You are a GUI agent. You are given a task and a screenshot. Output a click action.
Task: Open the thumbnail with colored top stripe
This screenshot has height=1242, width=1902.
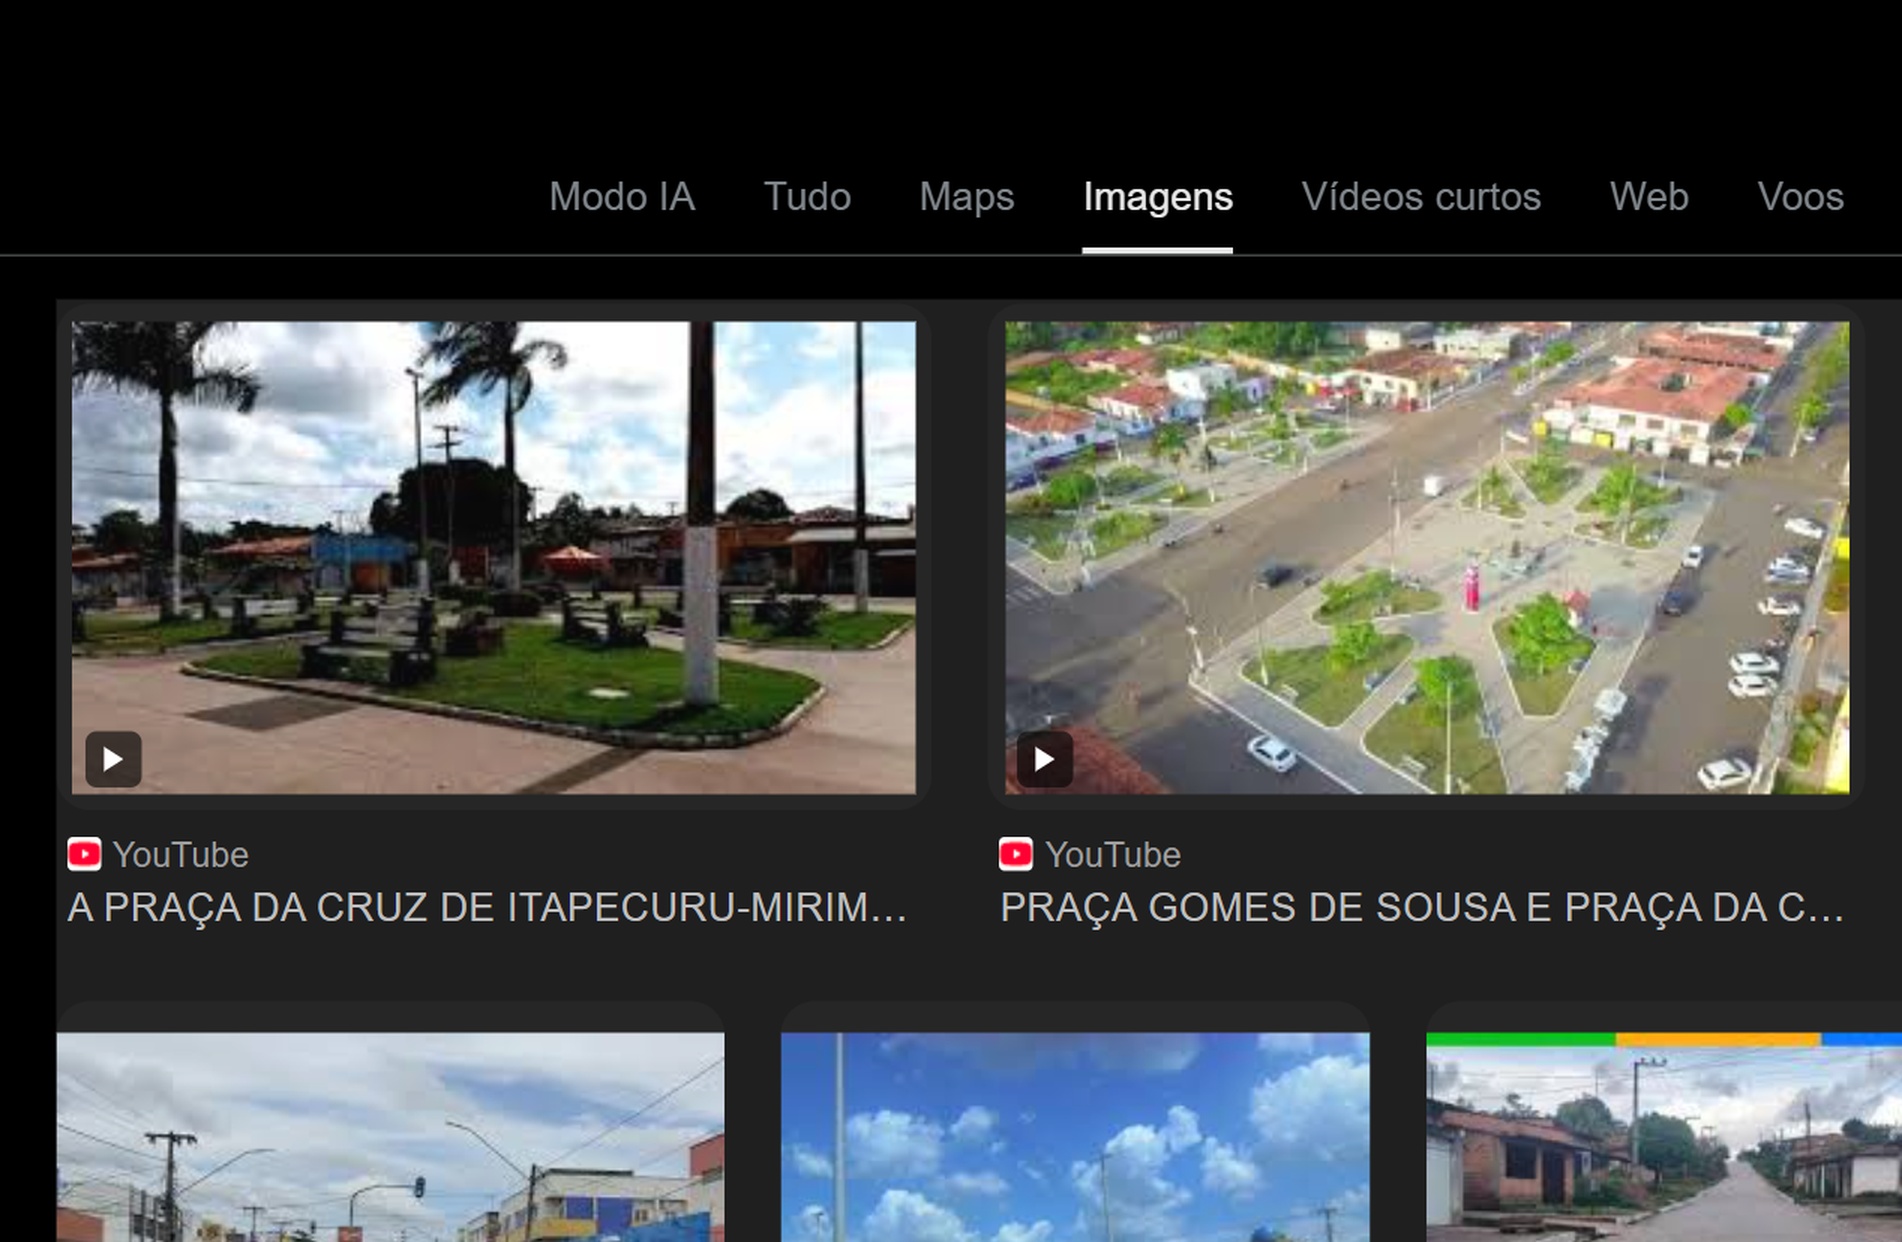(x=1663, y=1140)
